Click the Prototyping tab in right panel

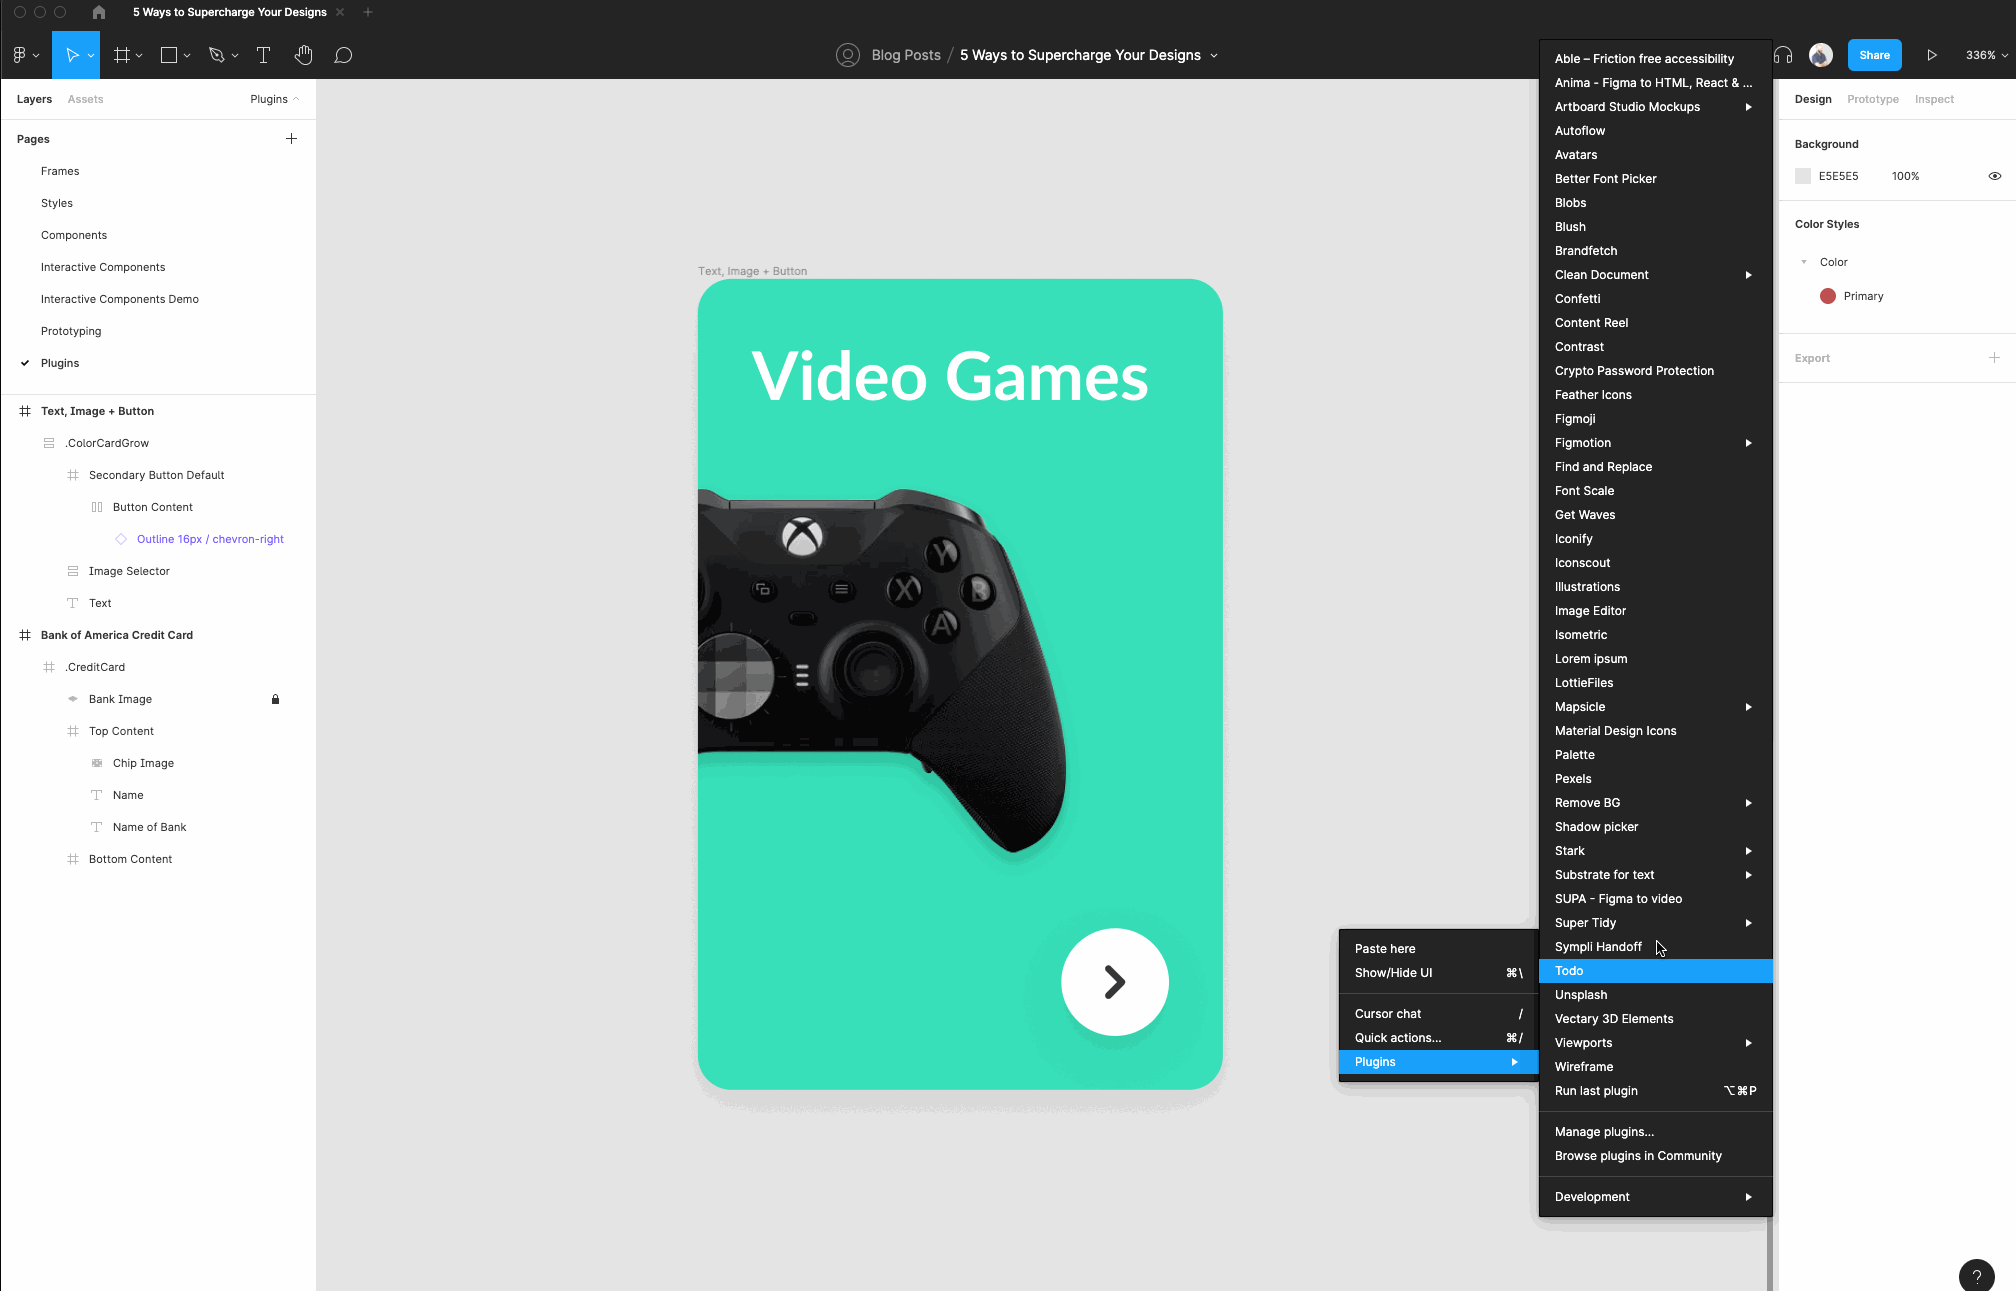pyautogui.click(x=1873, y=98)
